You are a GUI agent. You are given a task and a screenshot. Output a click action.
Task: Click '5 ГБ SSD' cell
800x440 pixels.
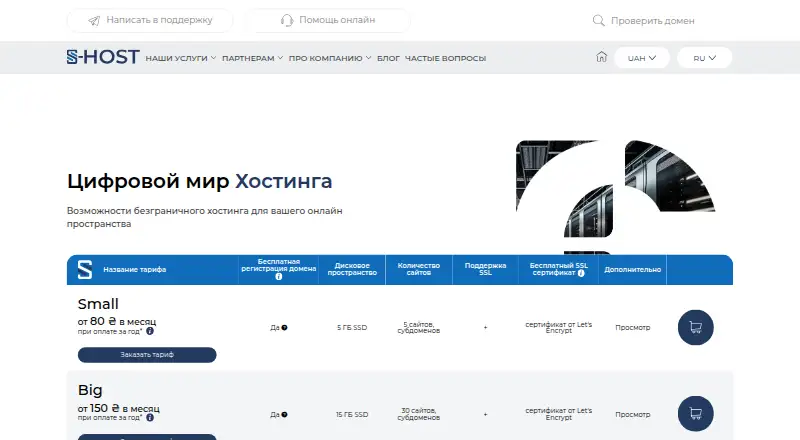(x=352, y=328)
